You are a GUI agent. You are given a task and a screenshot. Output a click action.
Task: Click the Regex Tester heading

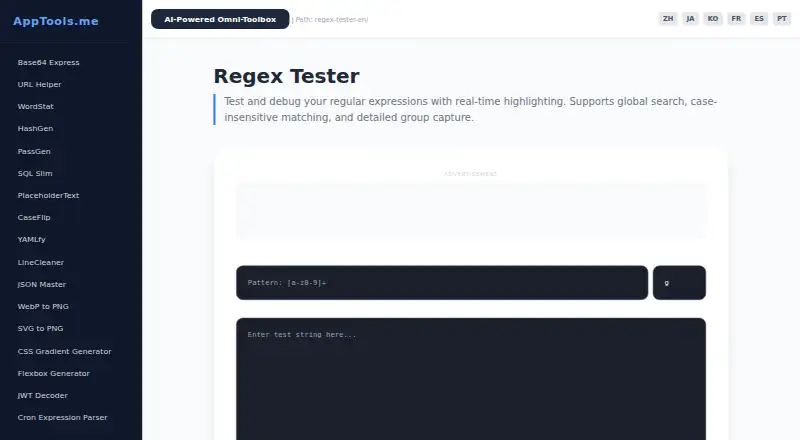click(286, 76)
